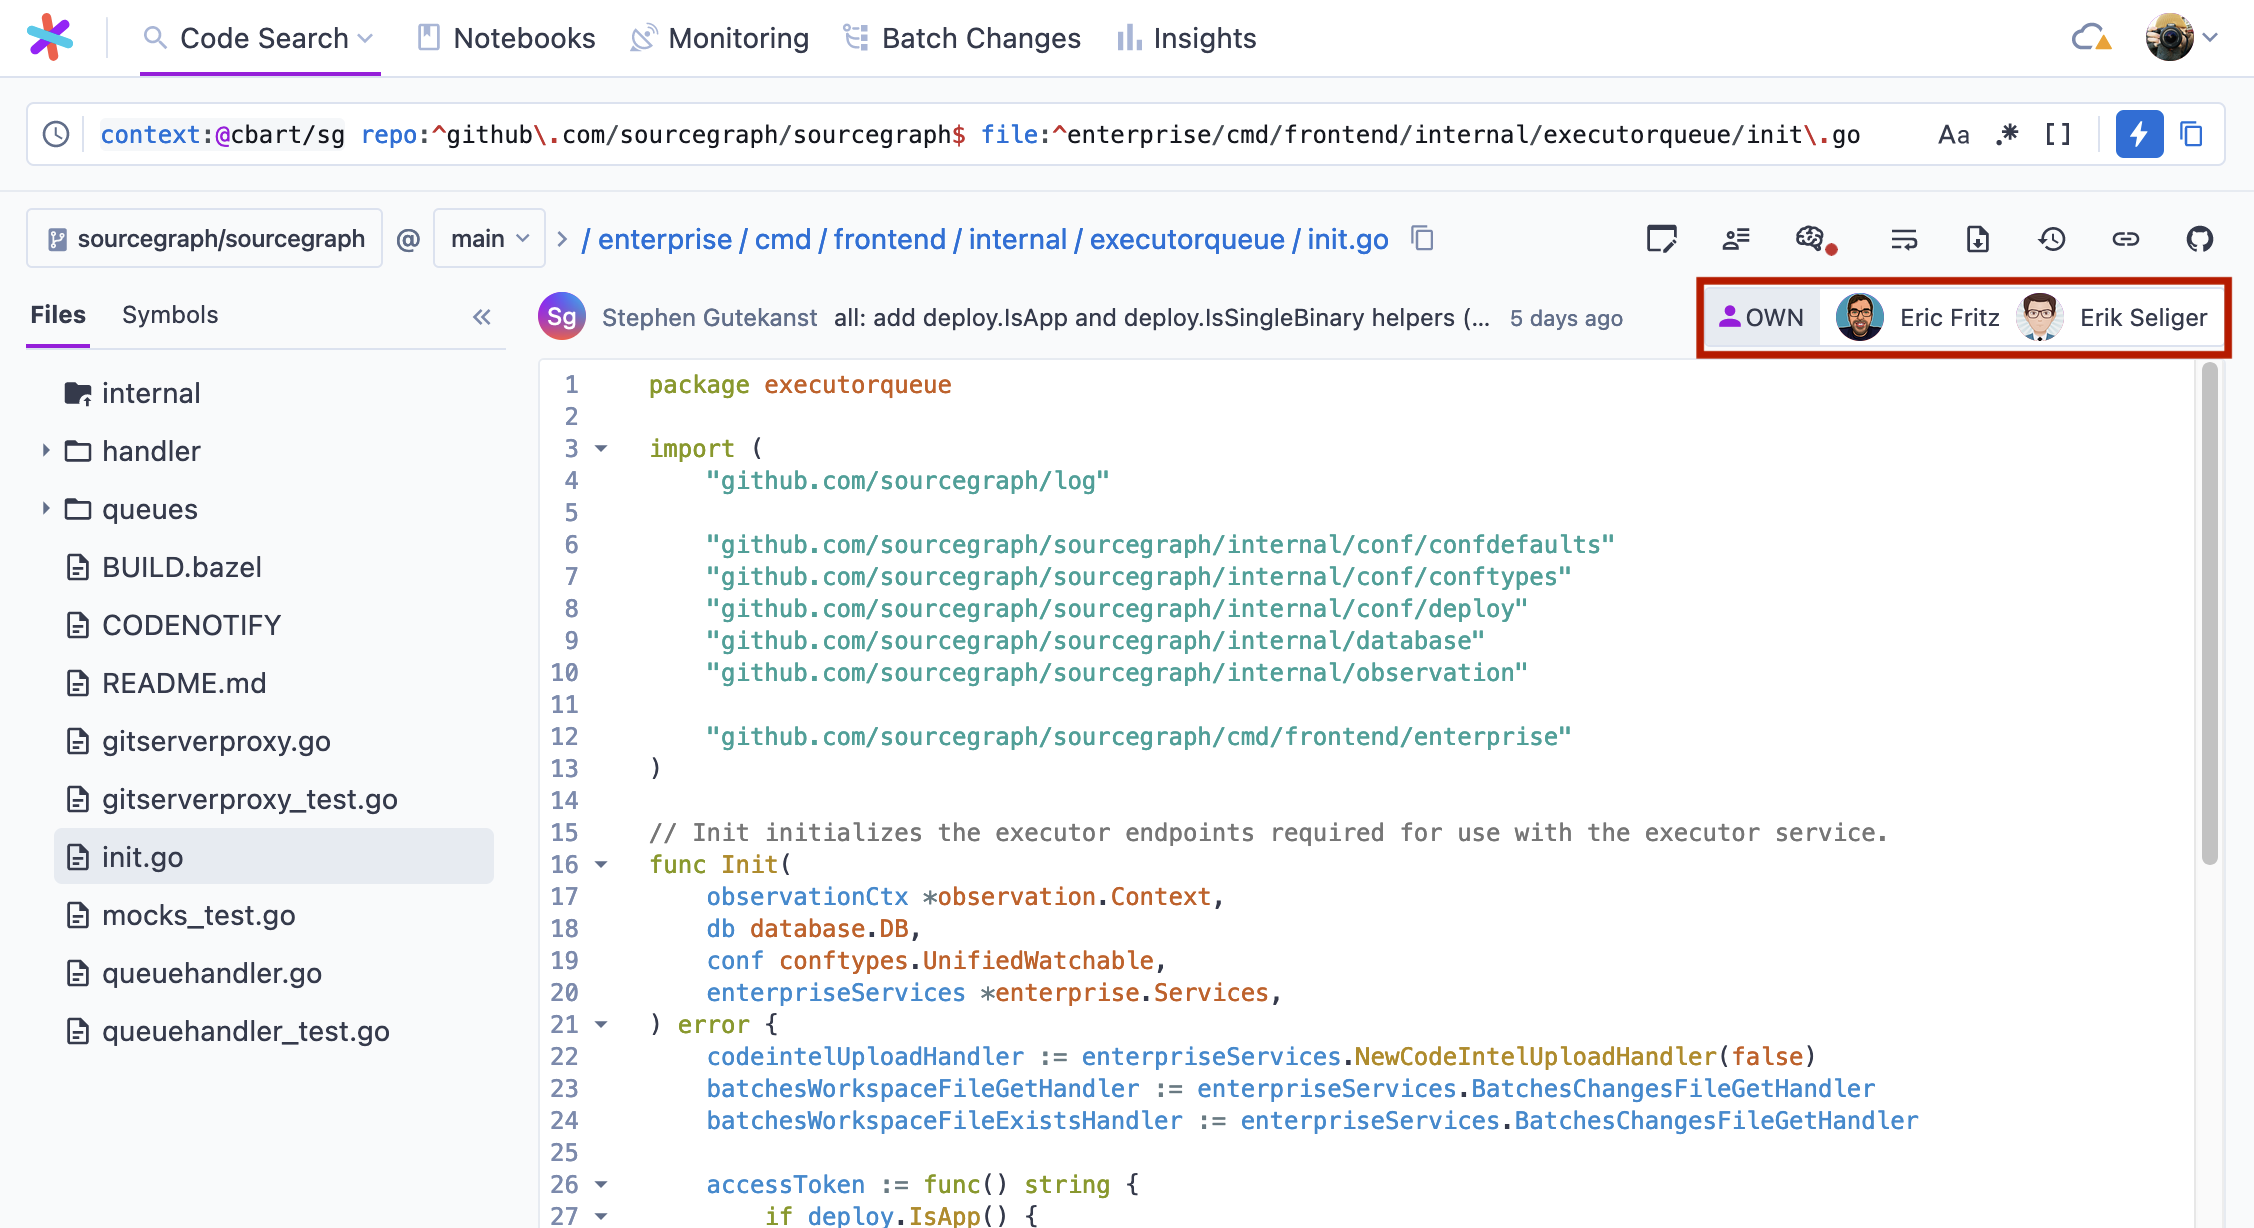Image resolution: width=2254 pixels, height=1228 pixels.
Task: Enable regular expression search mode
Action: (2006, 133)
